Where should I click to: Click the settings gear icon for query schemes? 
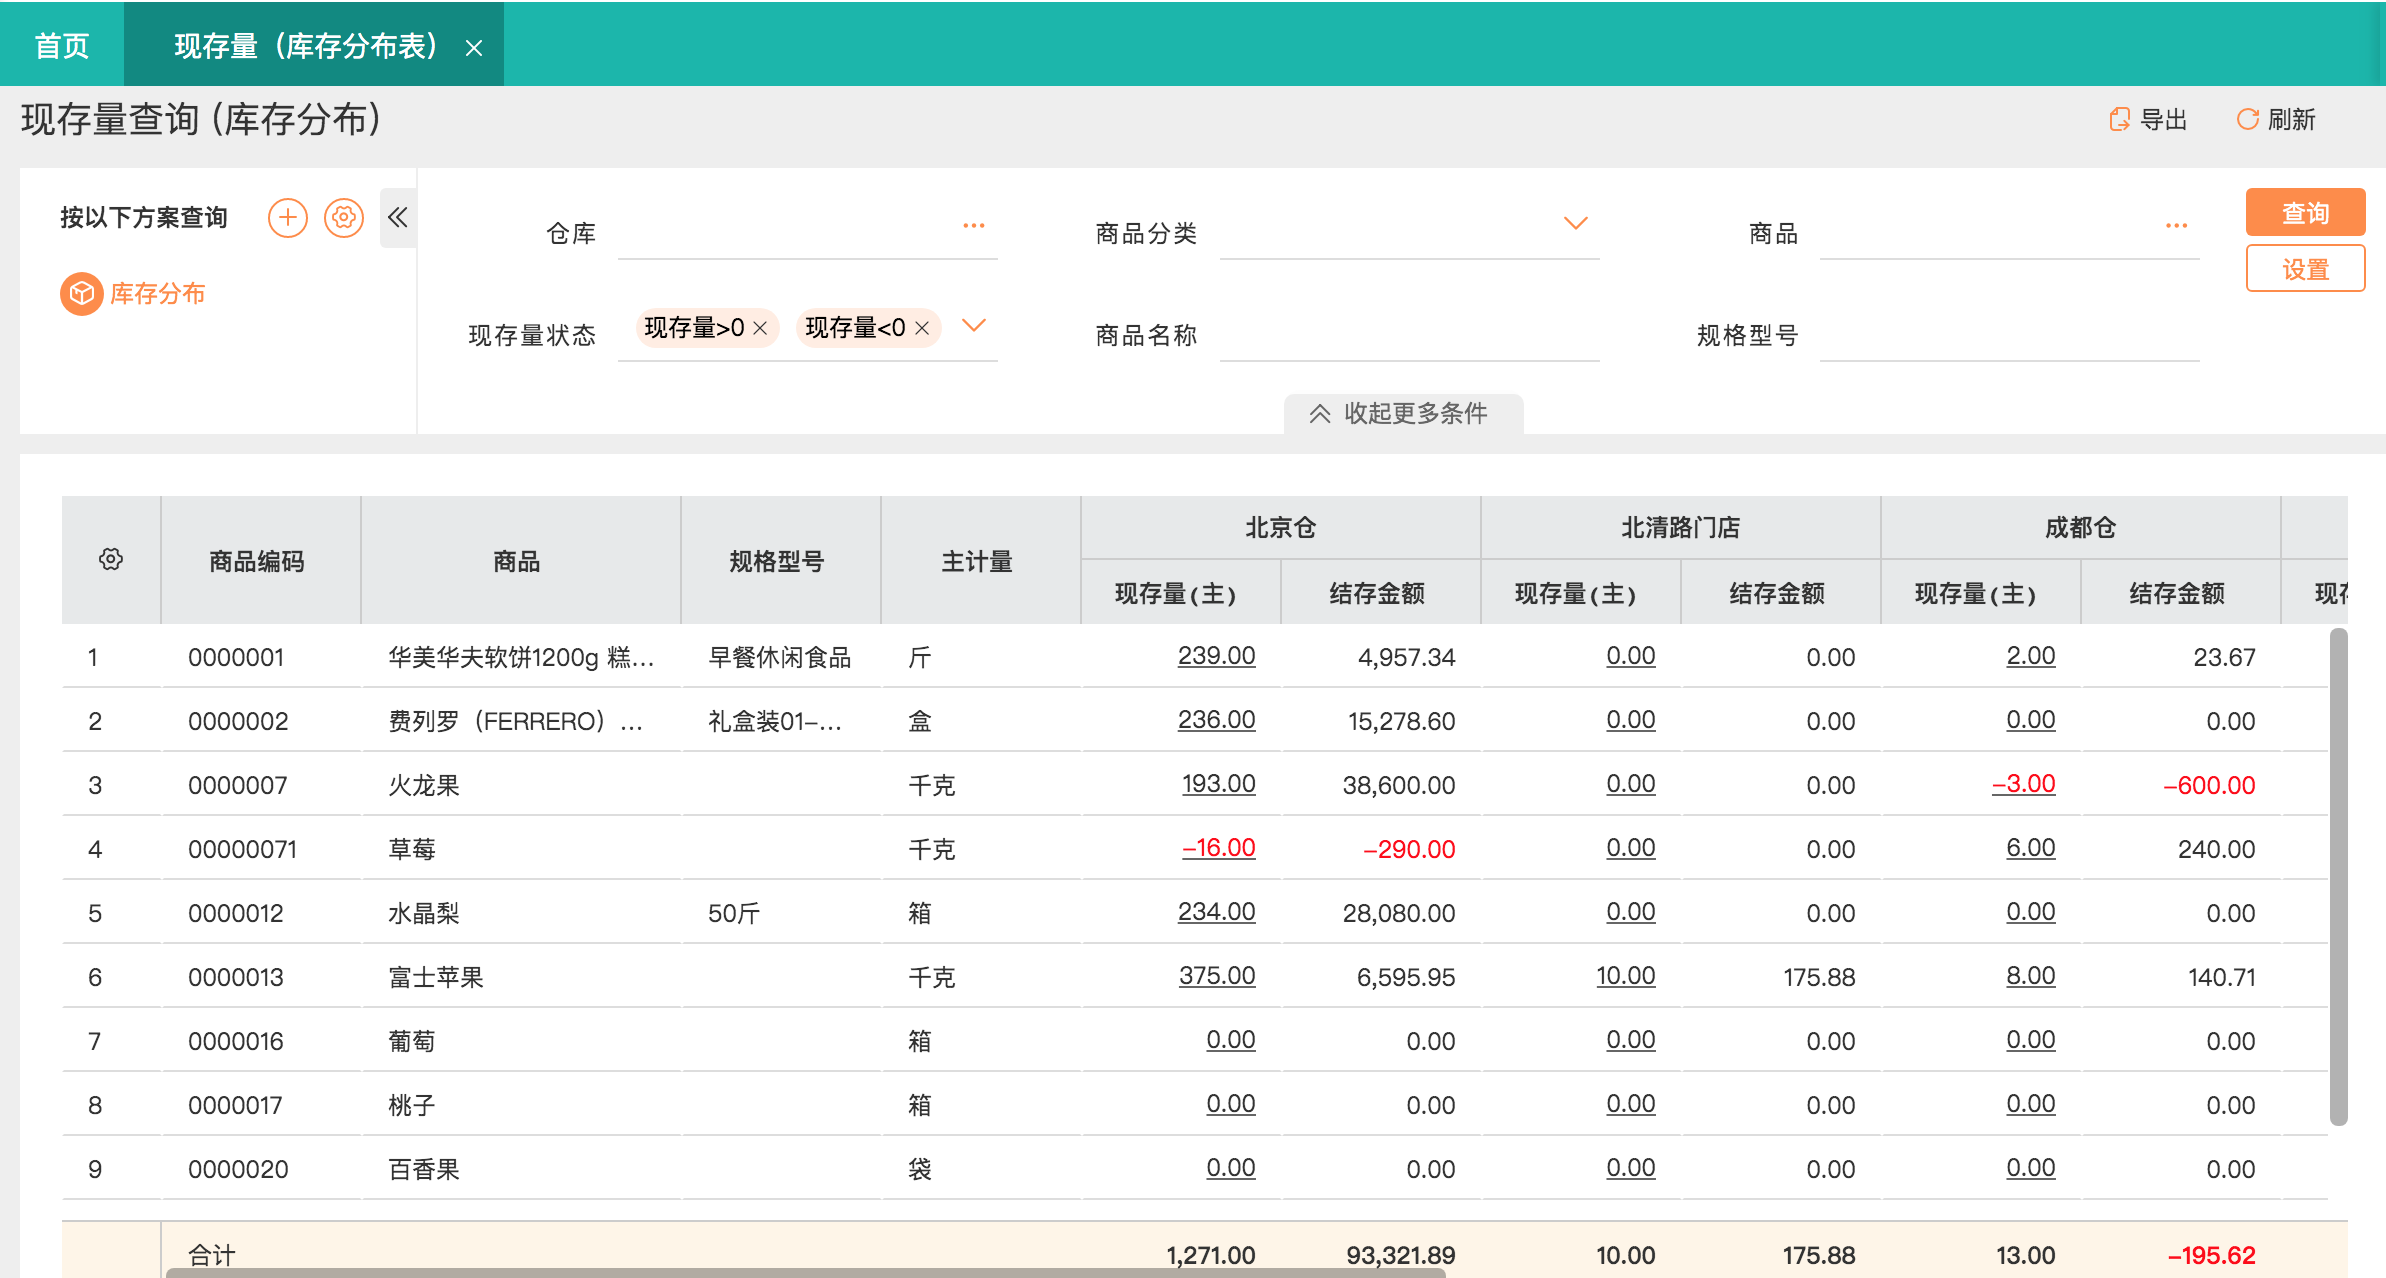coord(342,218)
